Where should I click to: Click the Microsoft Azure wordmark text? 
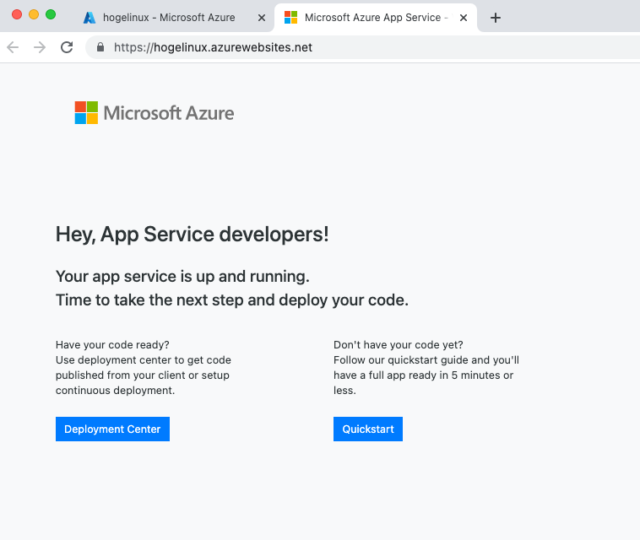click(x=168, y=113)
